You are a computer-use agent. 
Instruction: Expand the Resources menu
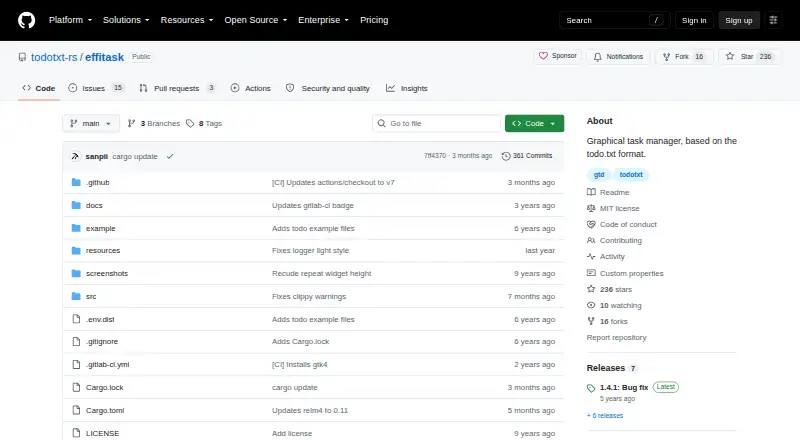[x=187, y=20]
